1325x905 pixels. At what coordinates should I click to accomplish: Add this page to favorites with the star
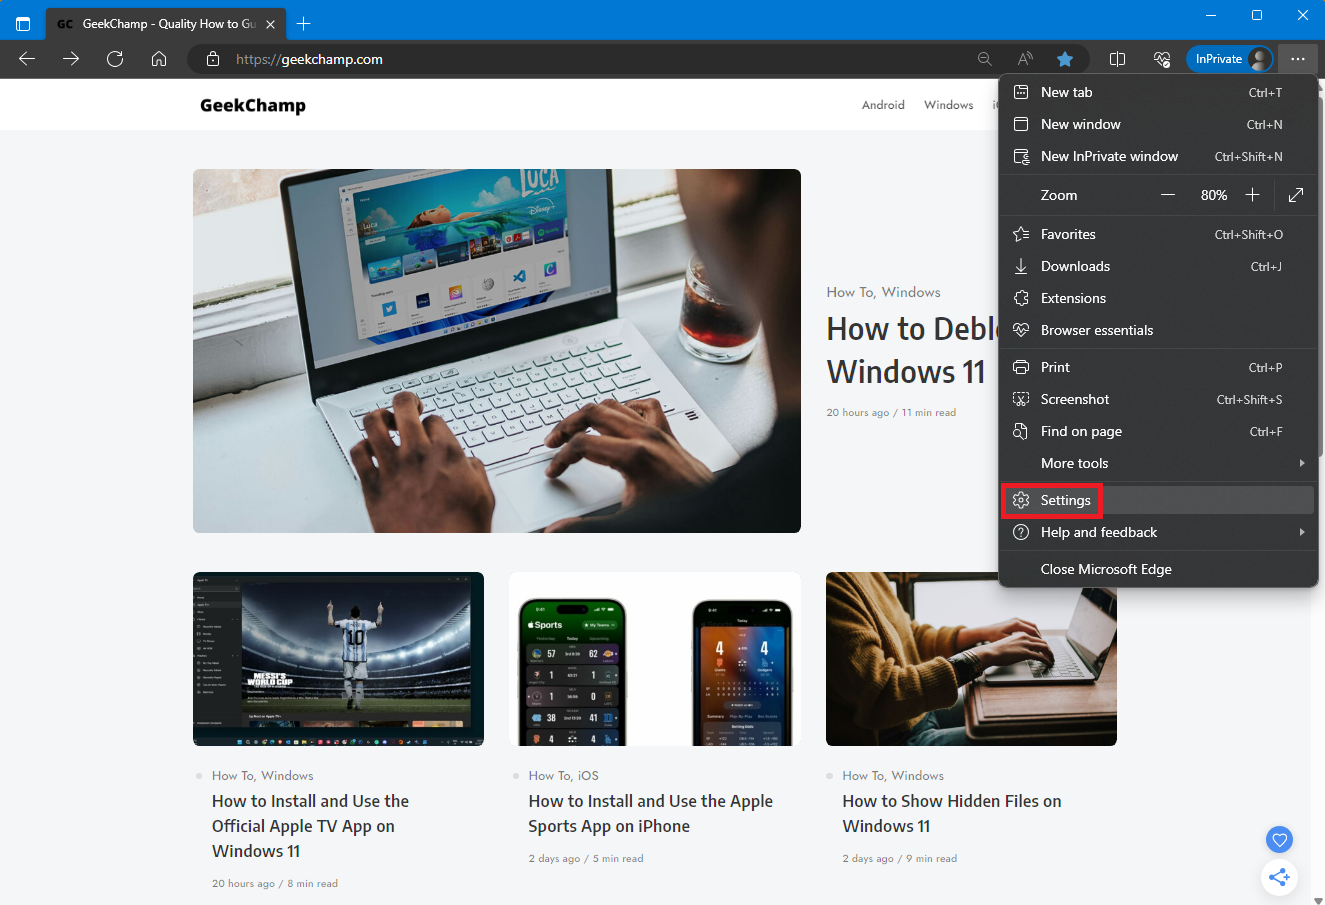coord(1065,59)
